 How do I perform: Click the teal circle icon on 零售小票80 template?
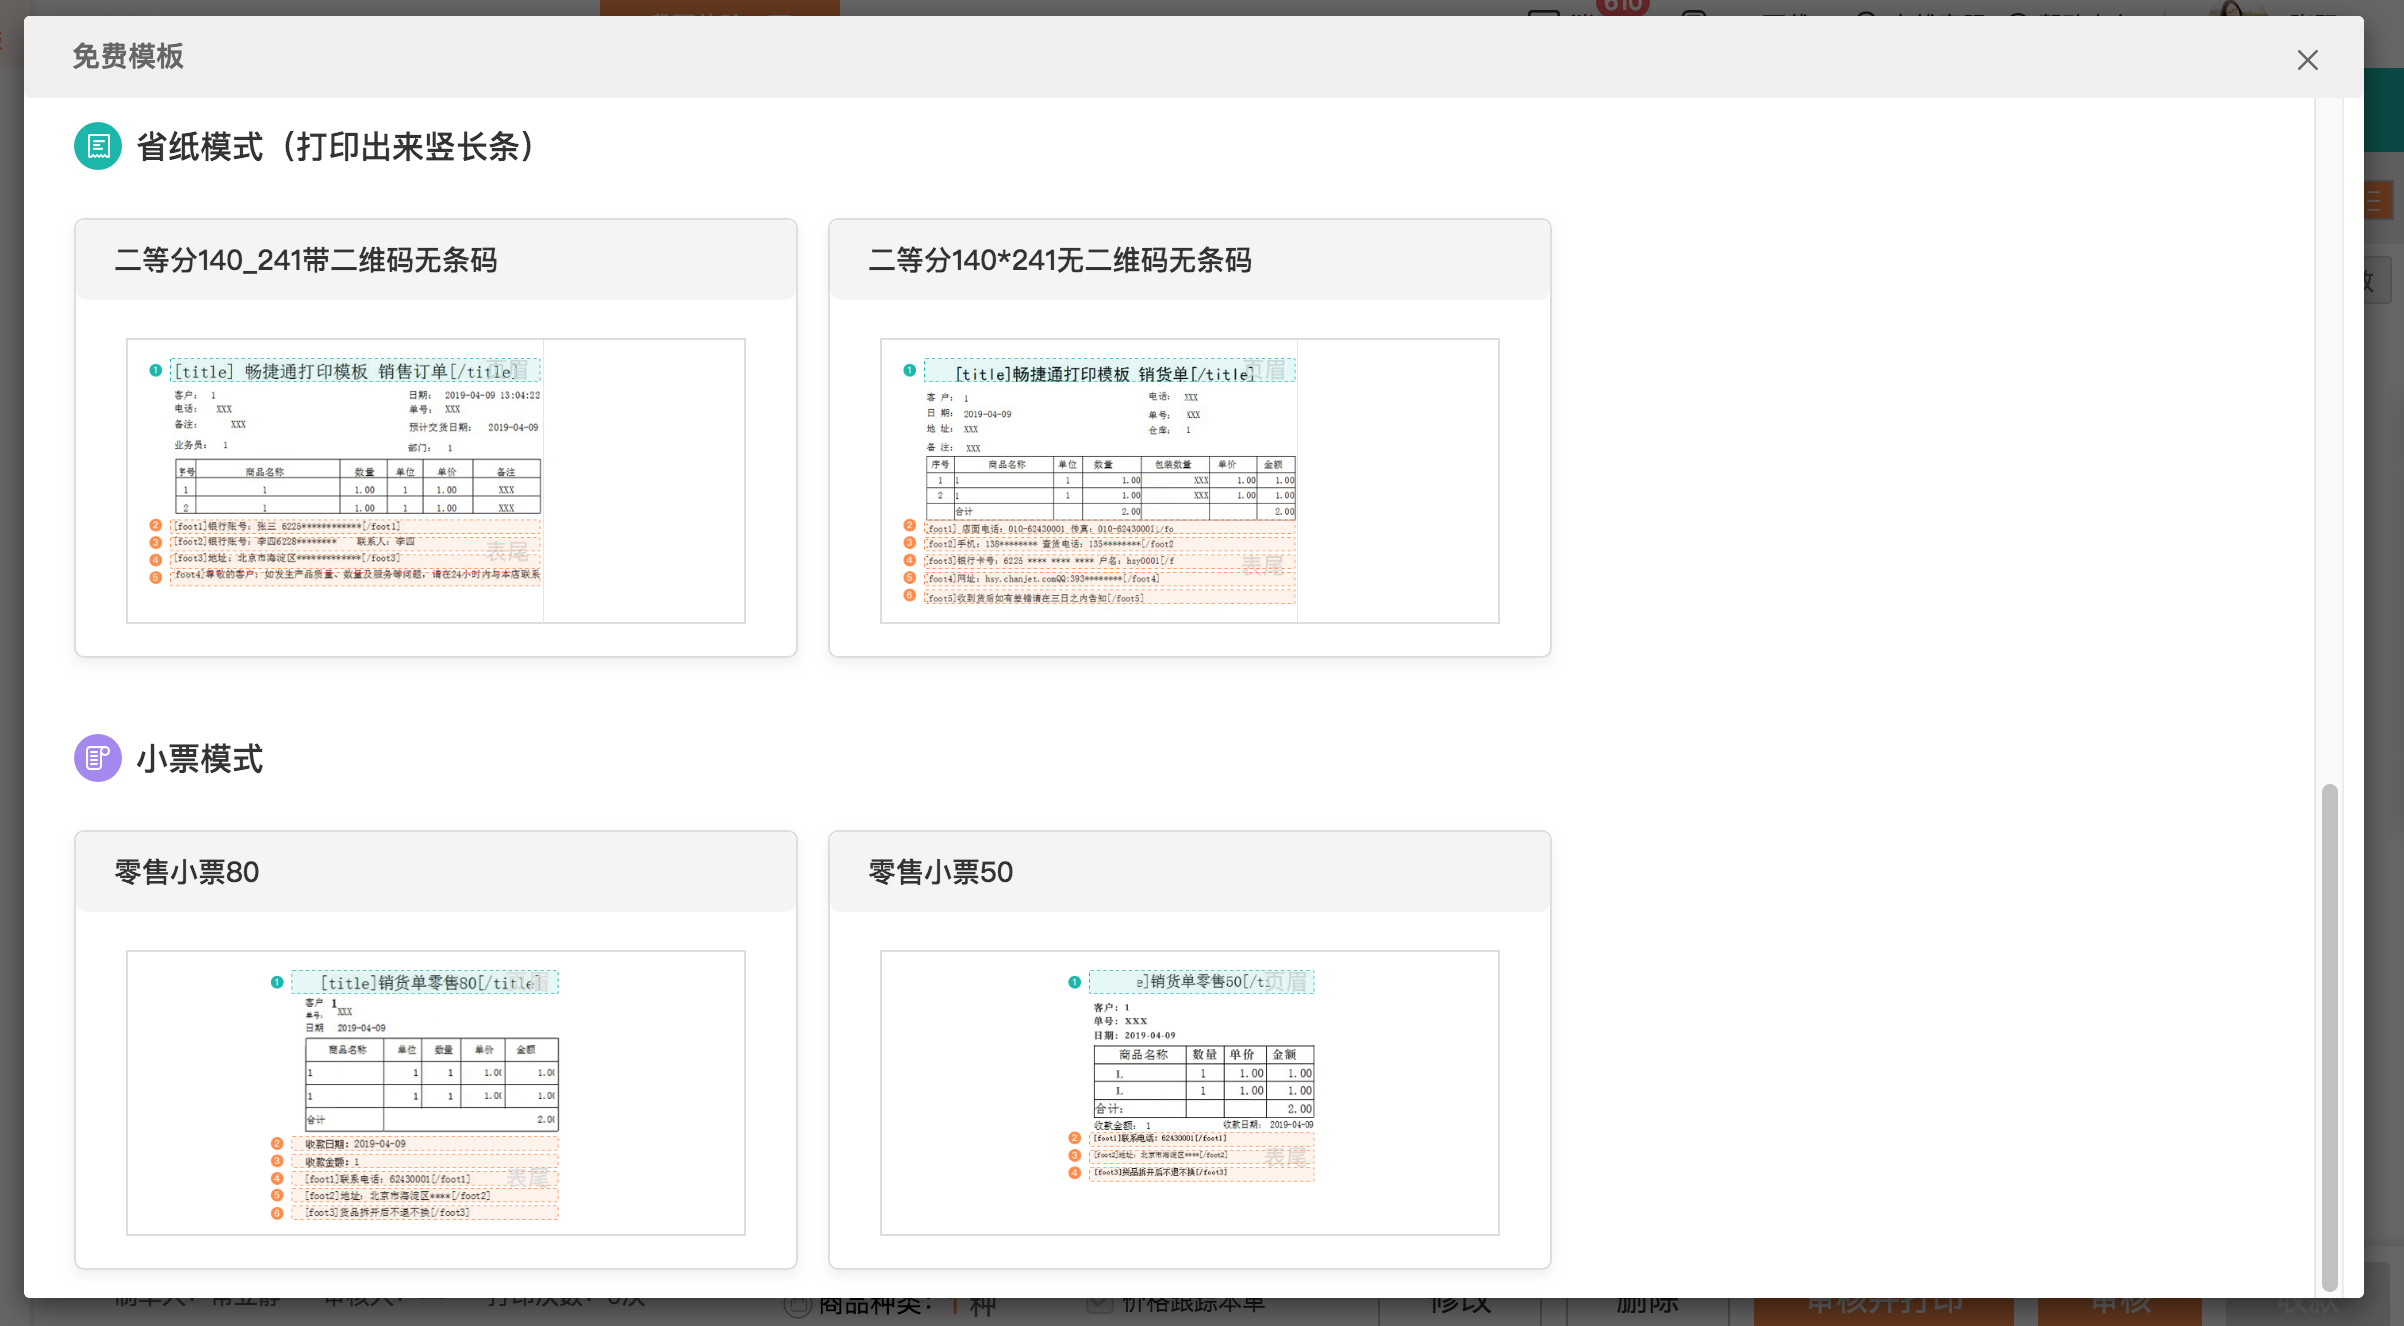[x=277, y=981]
